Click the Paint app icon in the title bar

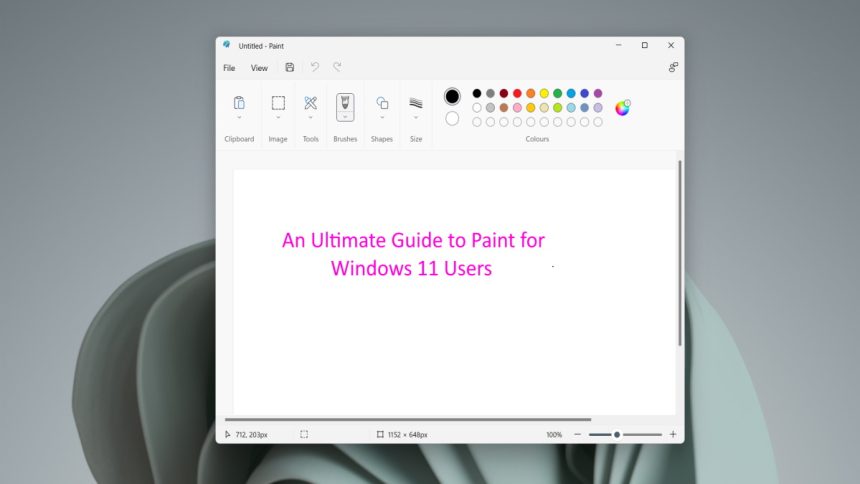pos(227,45)
